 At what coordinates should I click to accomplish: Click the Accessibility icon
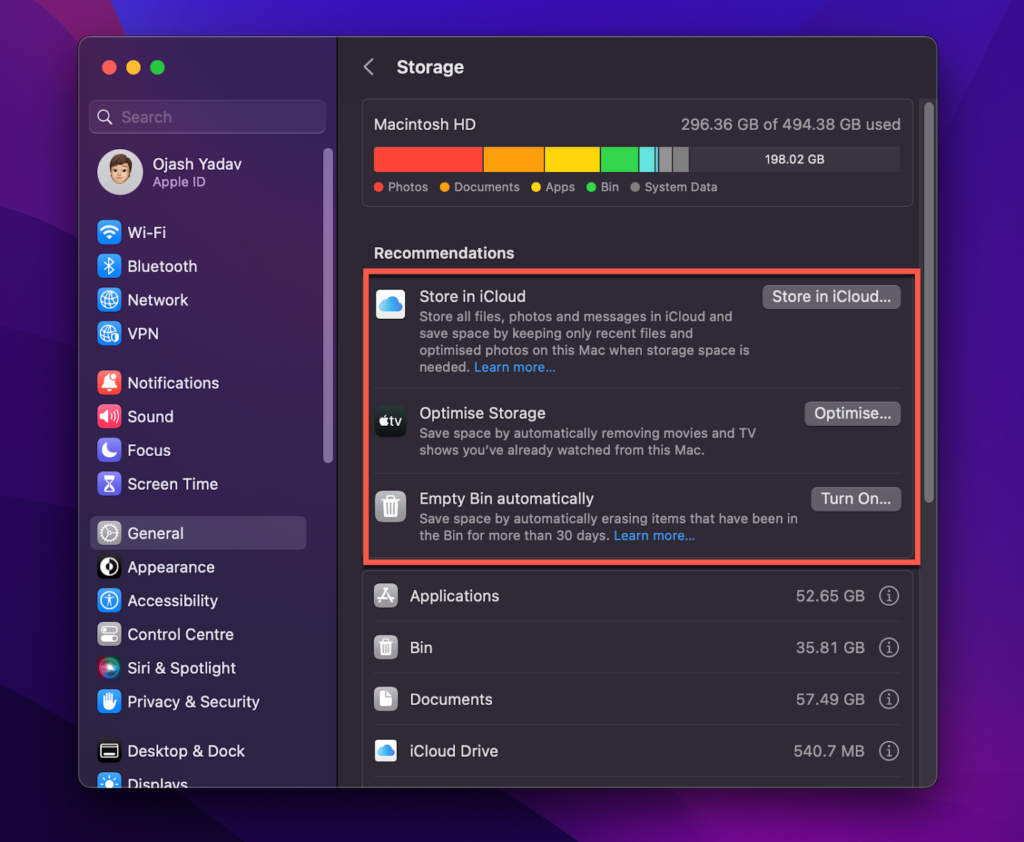tap(109, 600)
